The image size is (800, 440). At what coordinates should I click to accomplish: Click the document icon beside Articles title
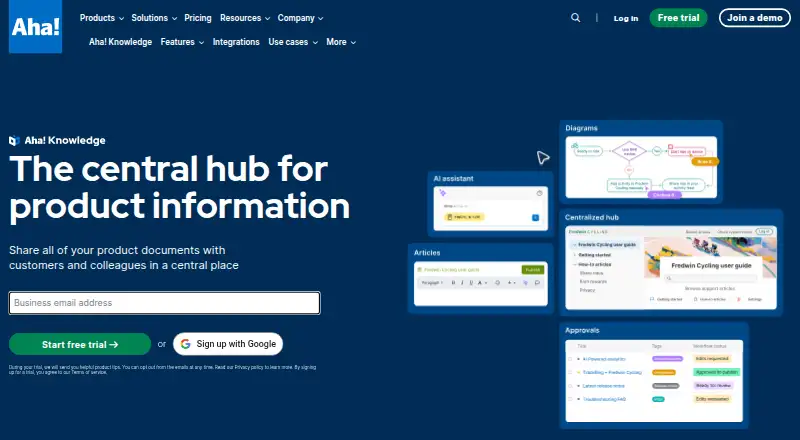point(419,270)
